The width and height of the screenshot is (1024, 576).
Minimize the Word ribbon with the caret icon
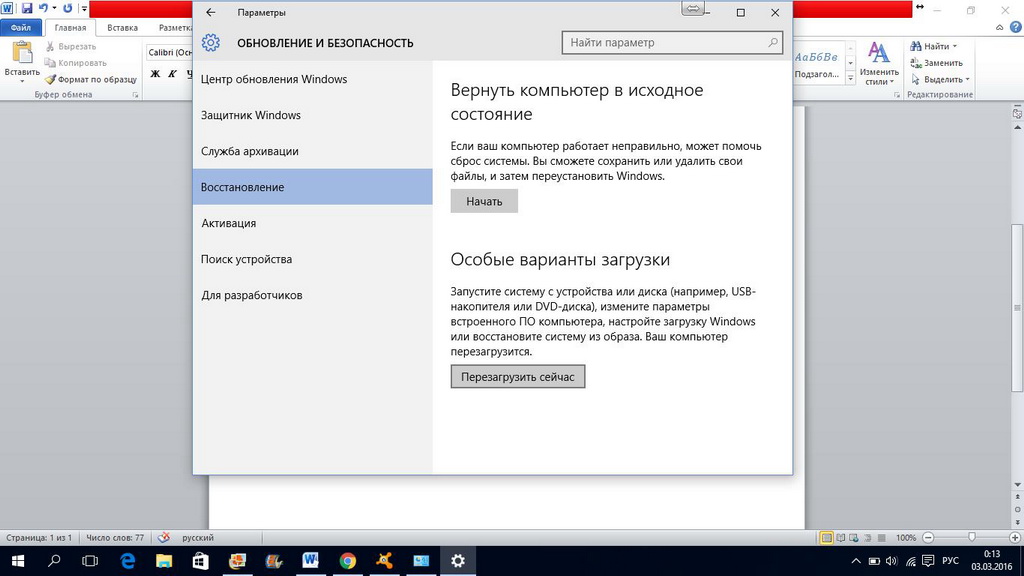click(999, 27)
